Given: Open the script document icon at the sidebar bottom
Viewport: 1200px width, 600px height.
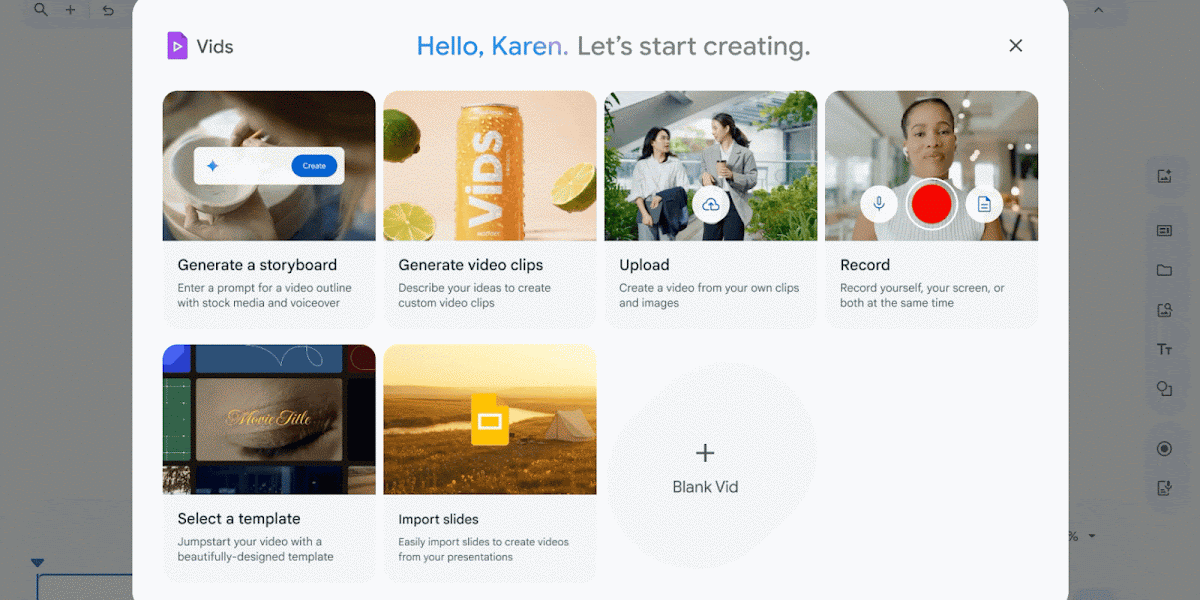Looking at the screenshot, I should pos(1165,488).
